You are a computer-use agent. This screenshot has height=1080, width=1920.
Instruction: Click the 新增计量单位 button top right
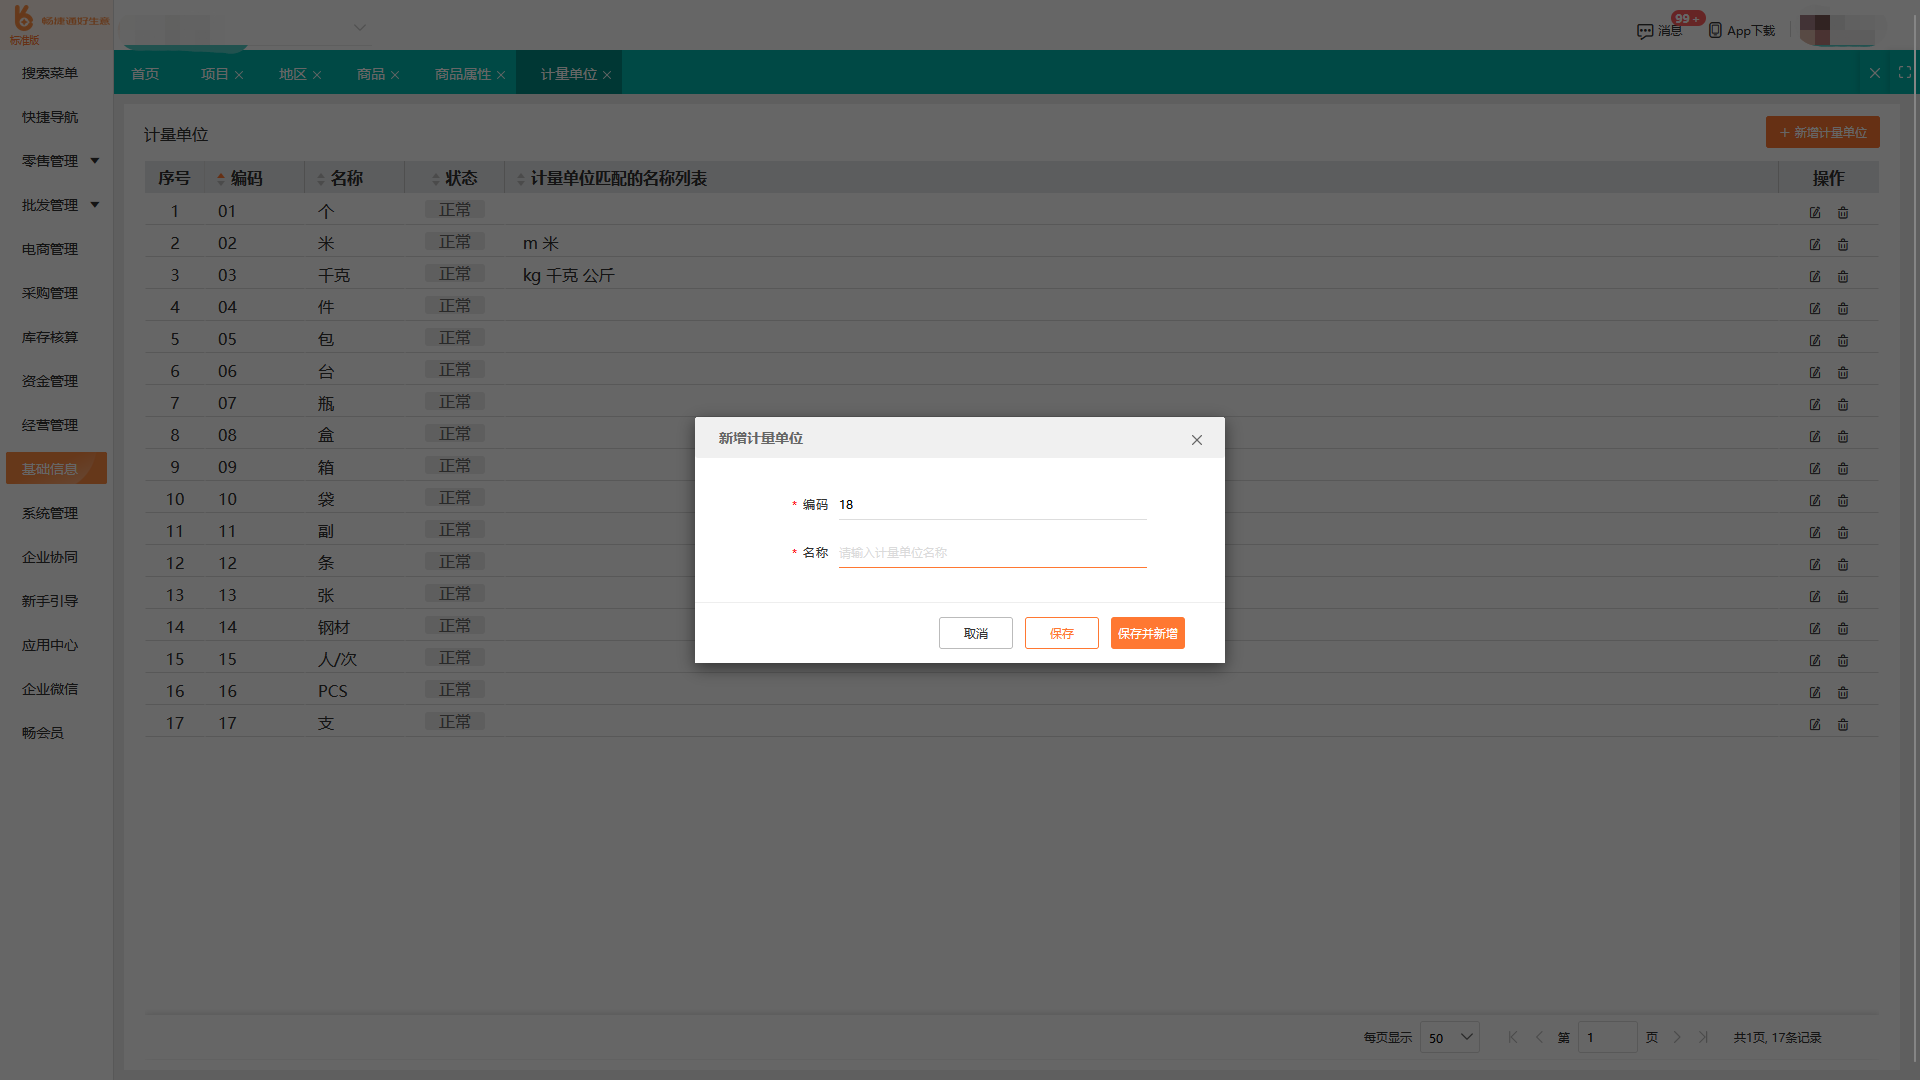click(x=1822, y=132)
